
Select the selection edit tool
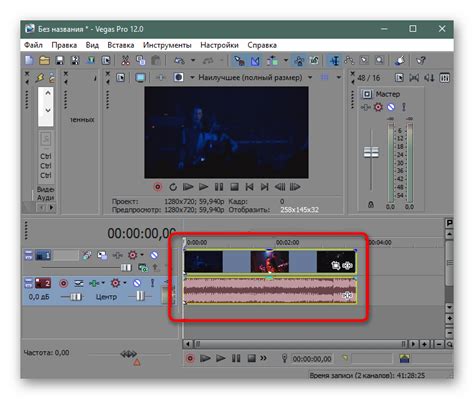364,61
